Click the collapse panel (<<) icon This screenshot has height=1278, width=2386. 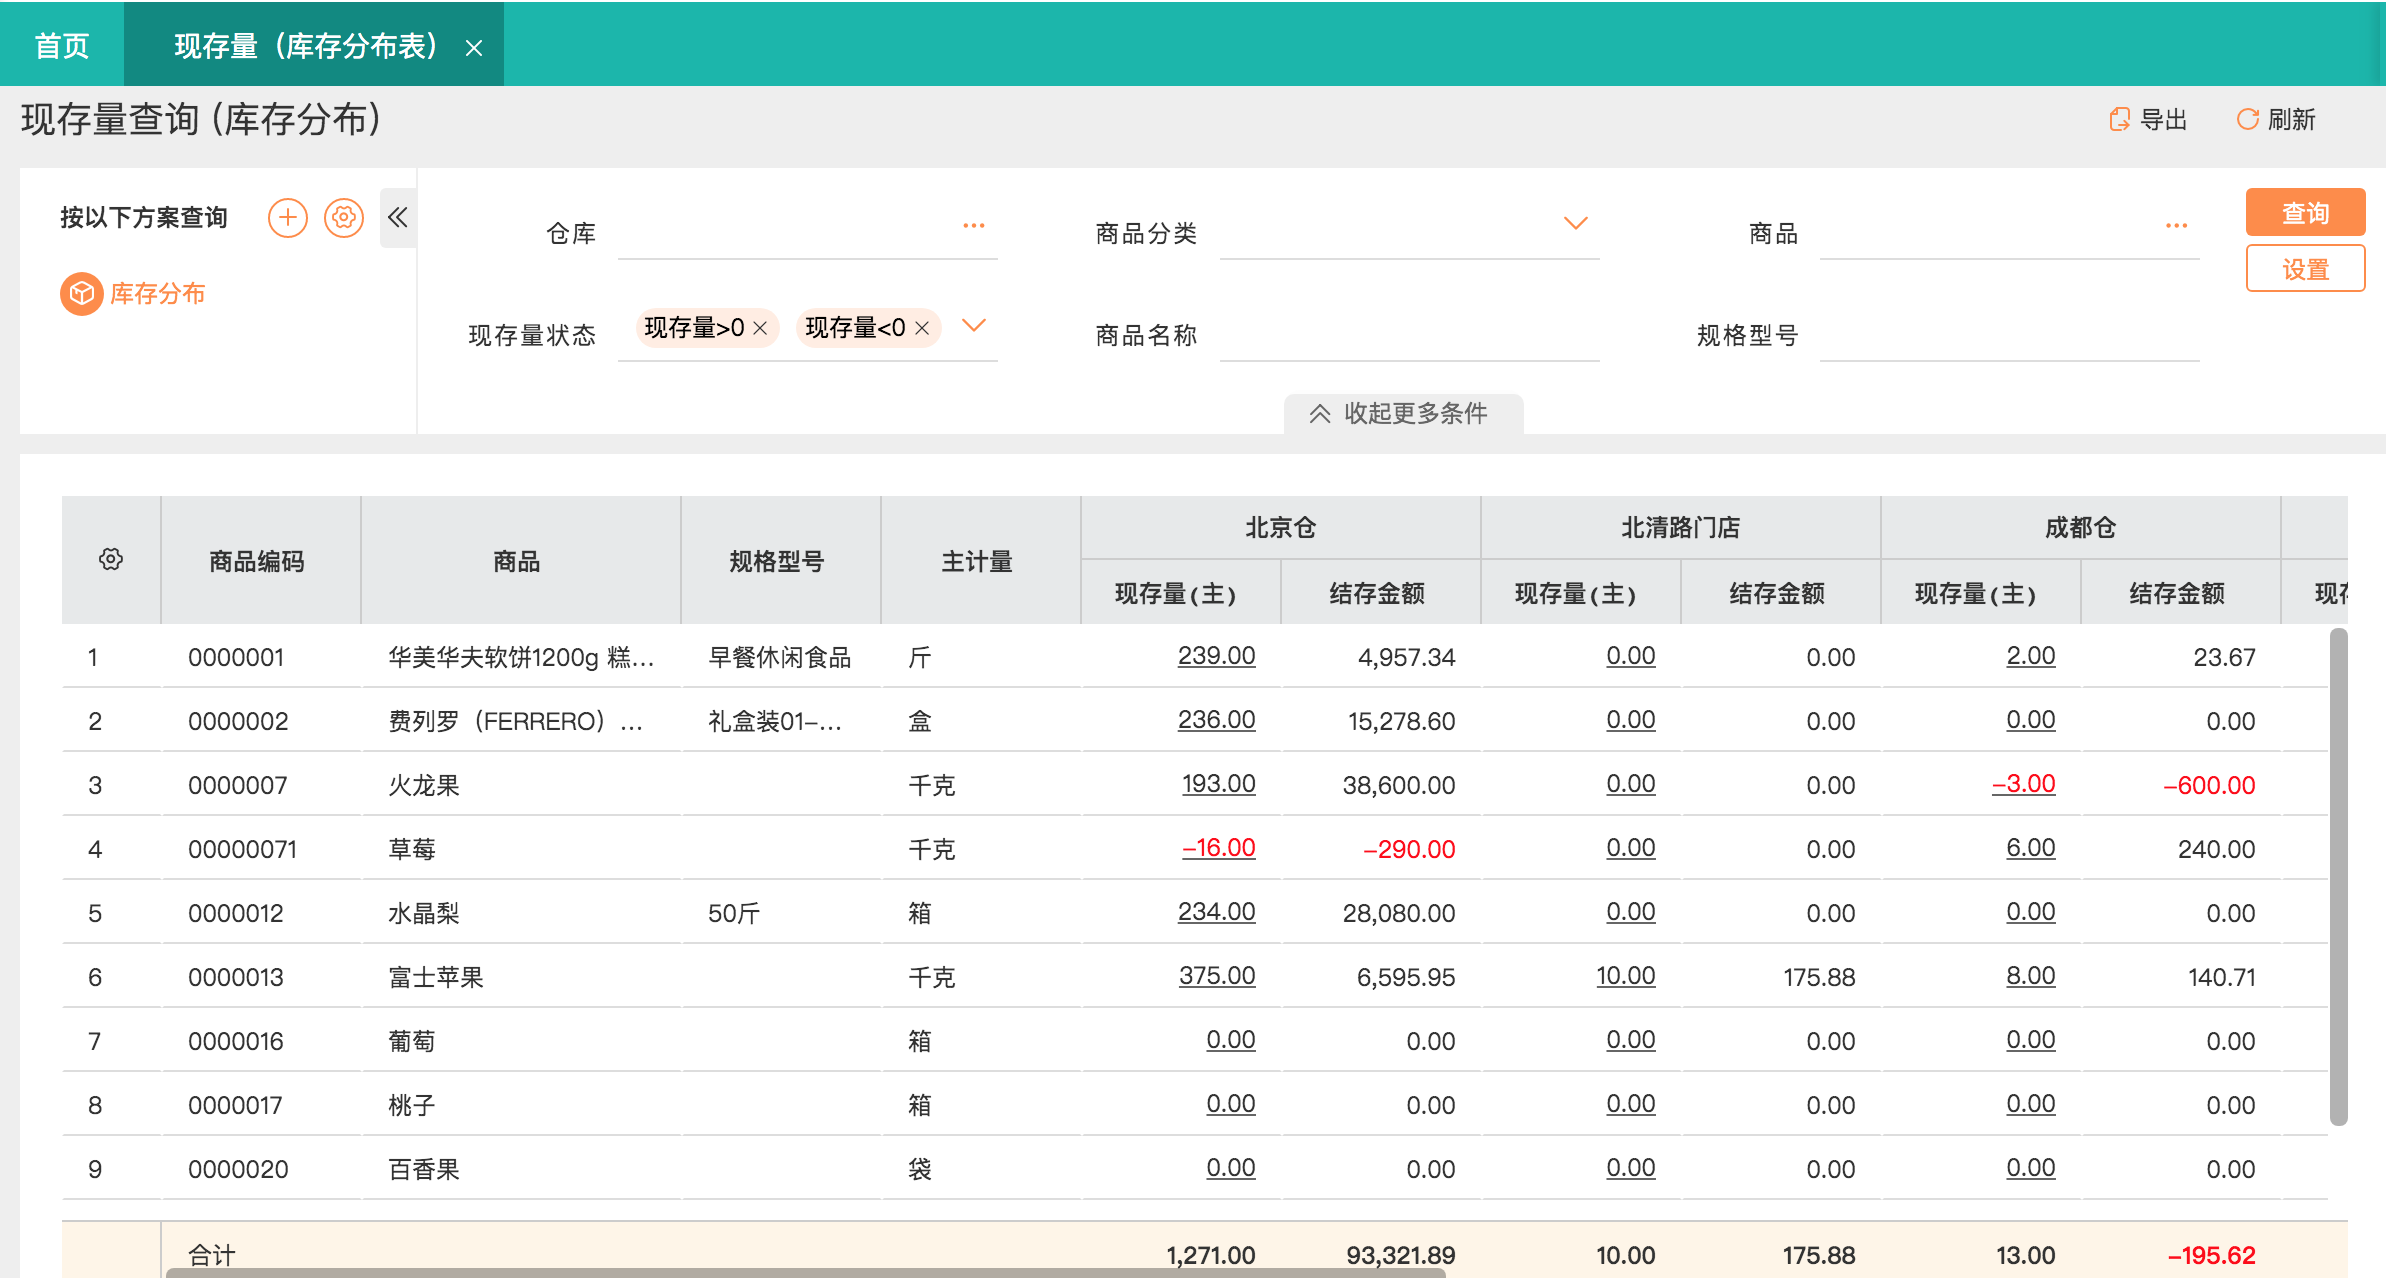pos(398,218)
